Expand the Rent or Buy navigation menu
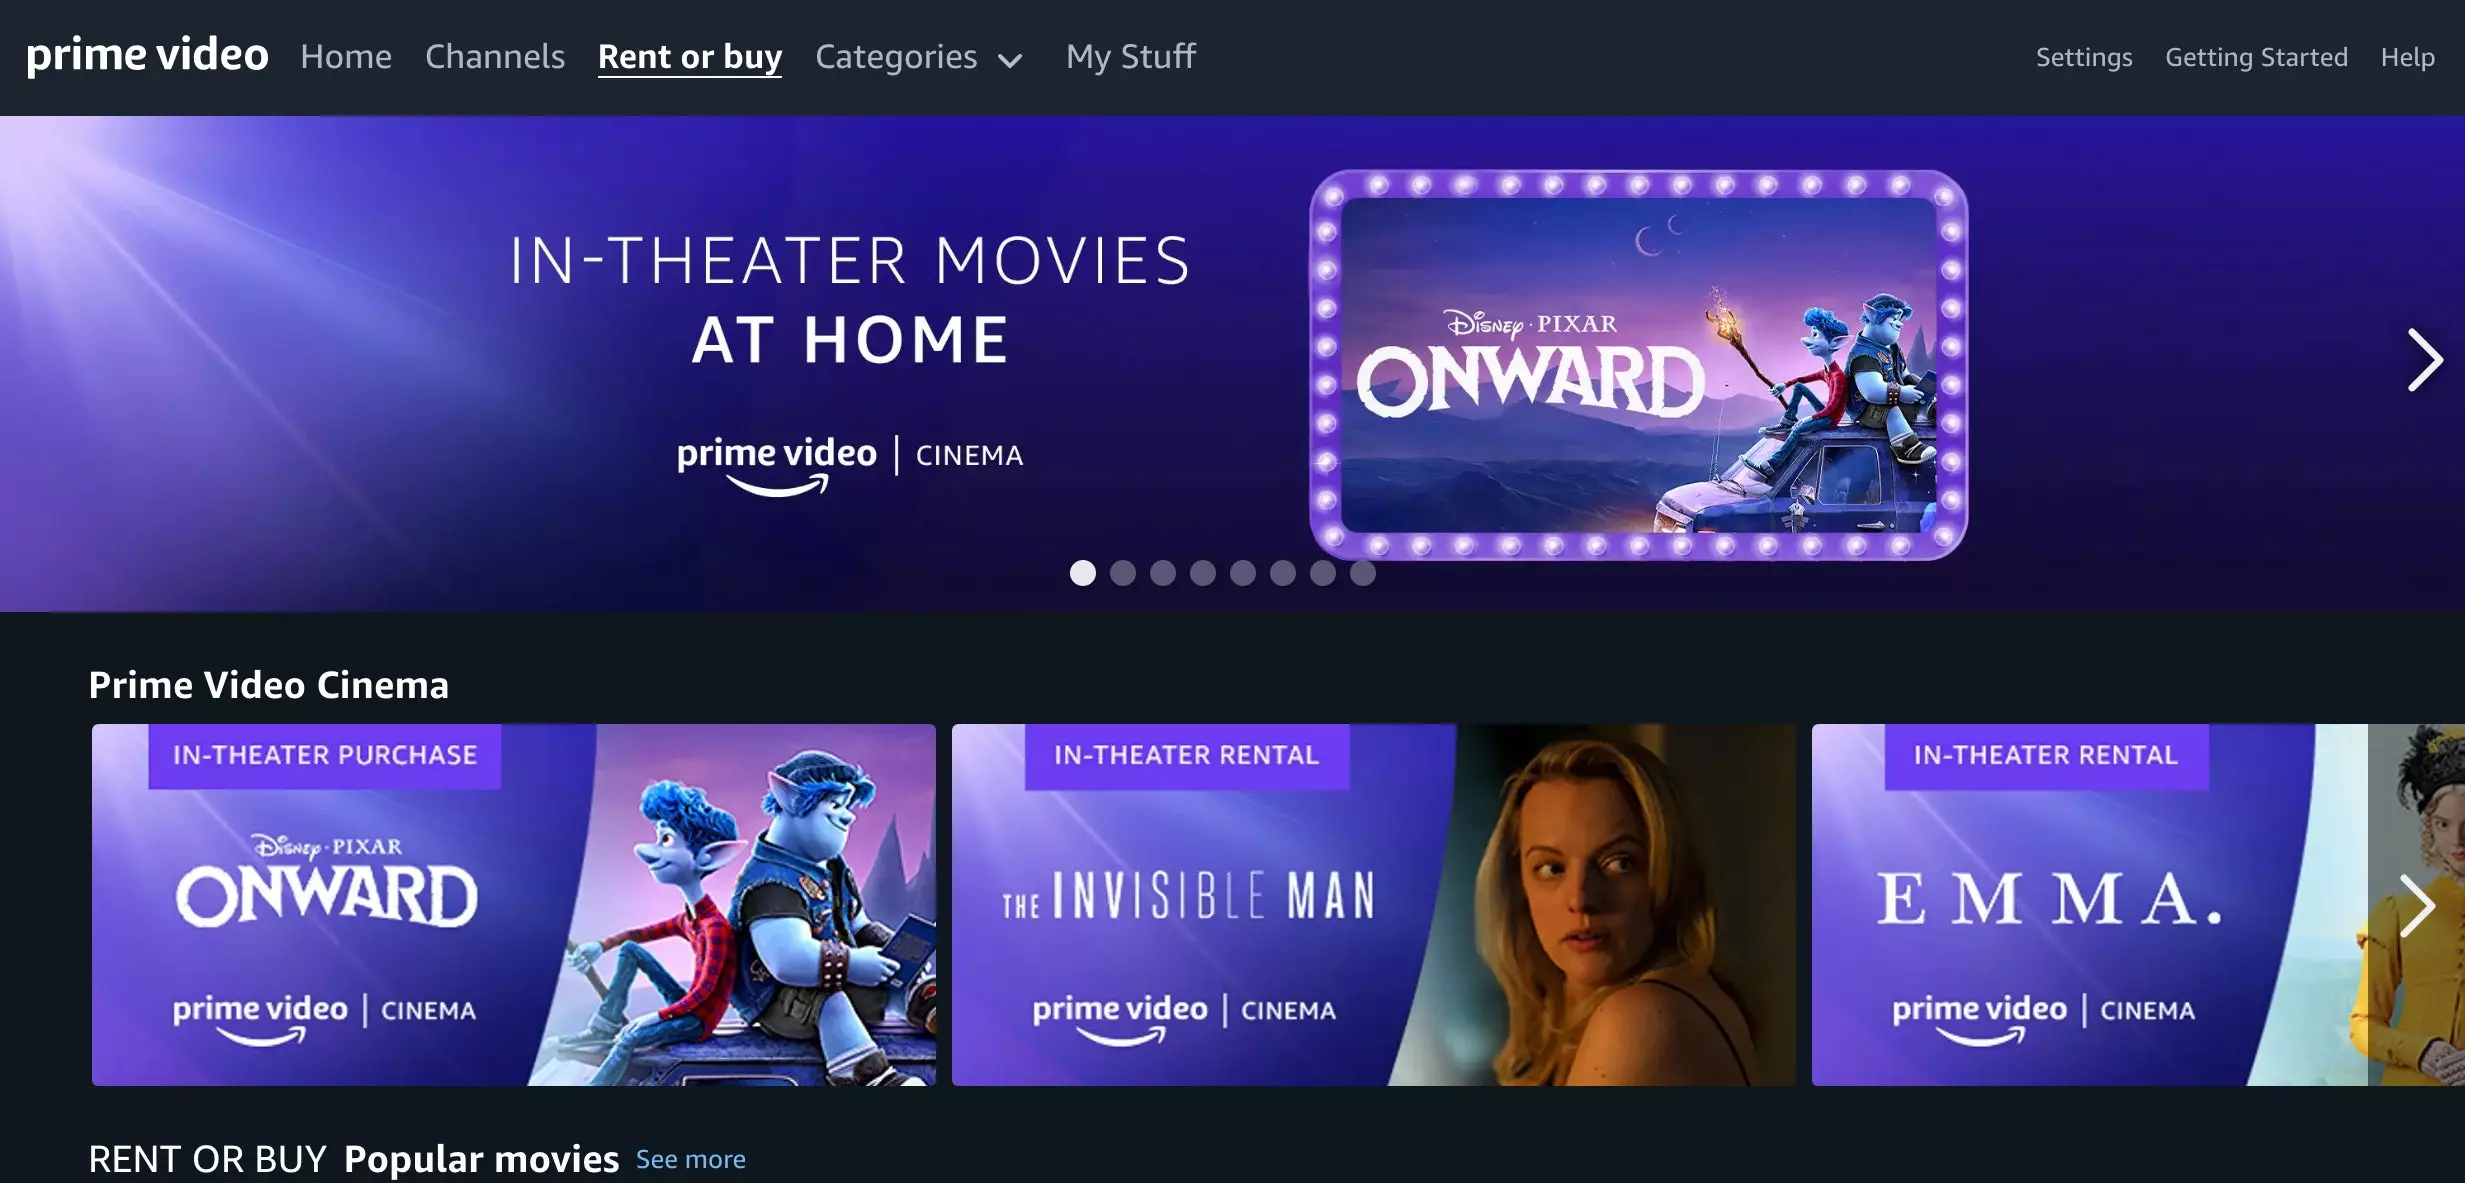Screen dimensions: 2465x1183 (x=689, y=57)
